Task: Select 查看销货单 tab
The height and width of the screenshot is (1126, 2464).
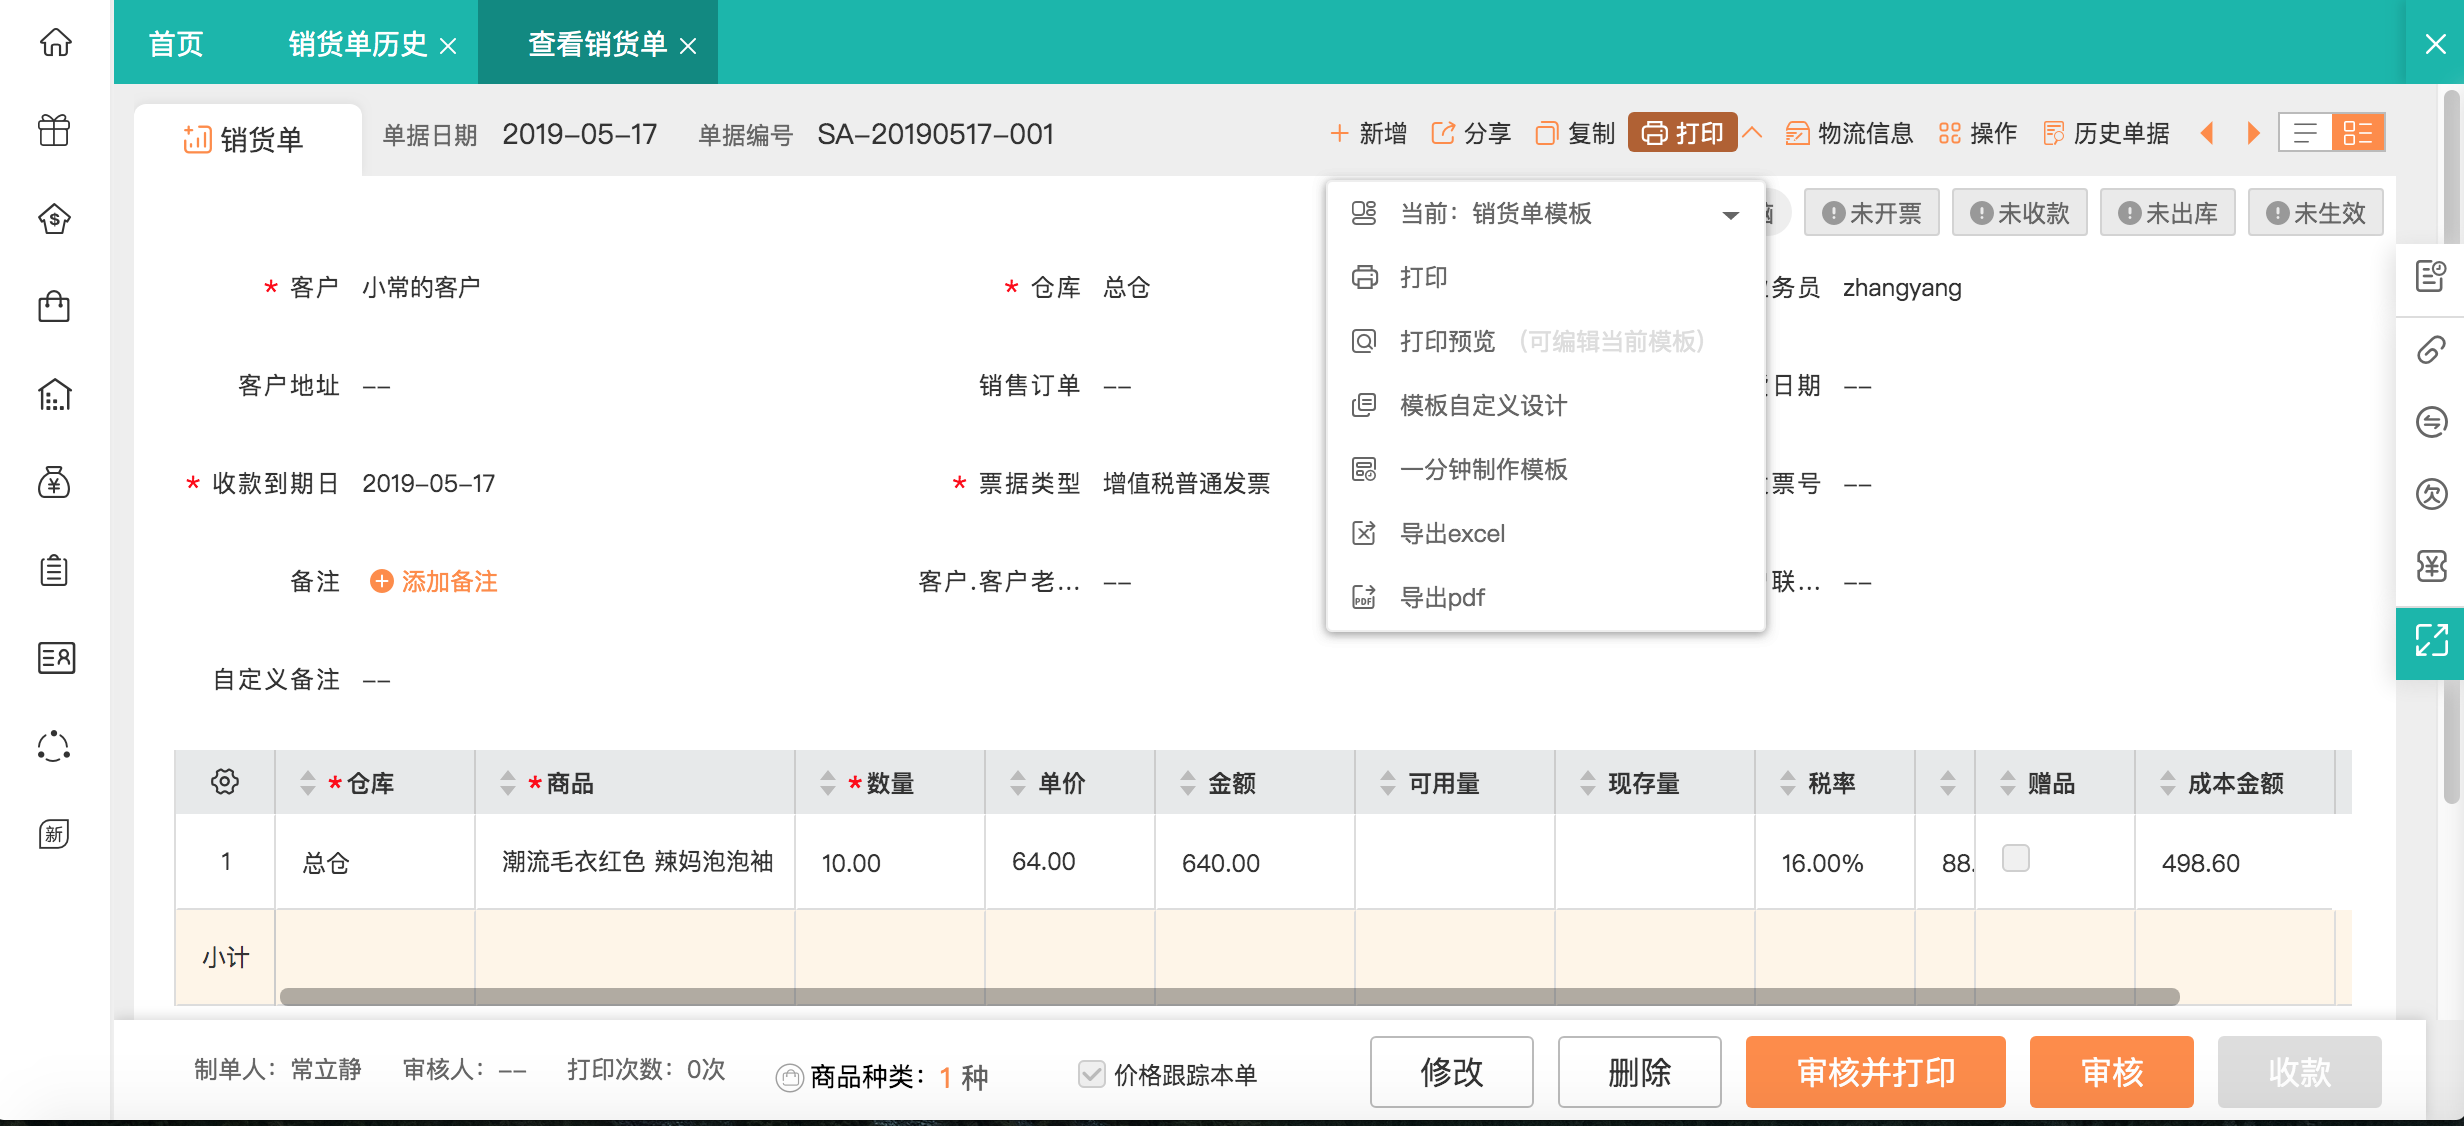Action: tap(614, 44)
